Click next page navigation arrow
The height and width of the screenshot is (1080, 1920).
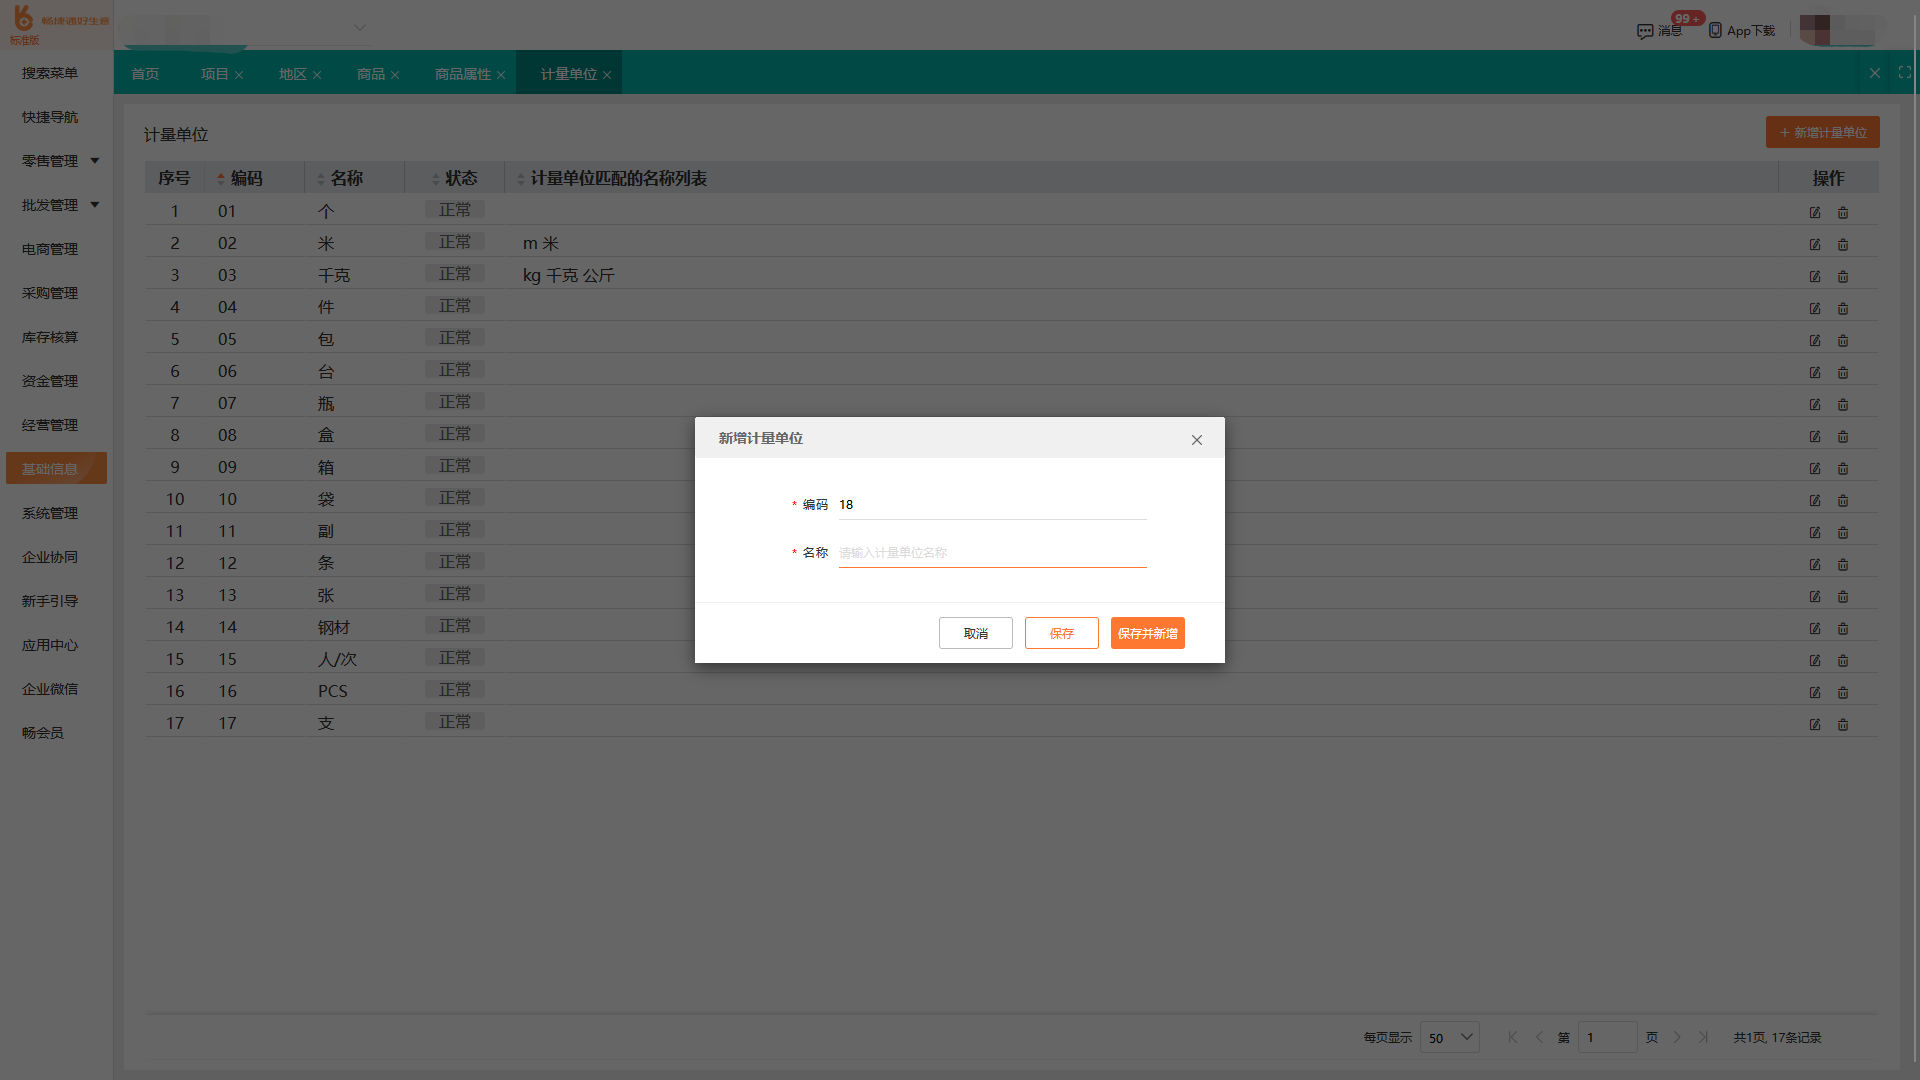coord(1677,1036)
